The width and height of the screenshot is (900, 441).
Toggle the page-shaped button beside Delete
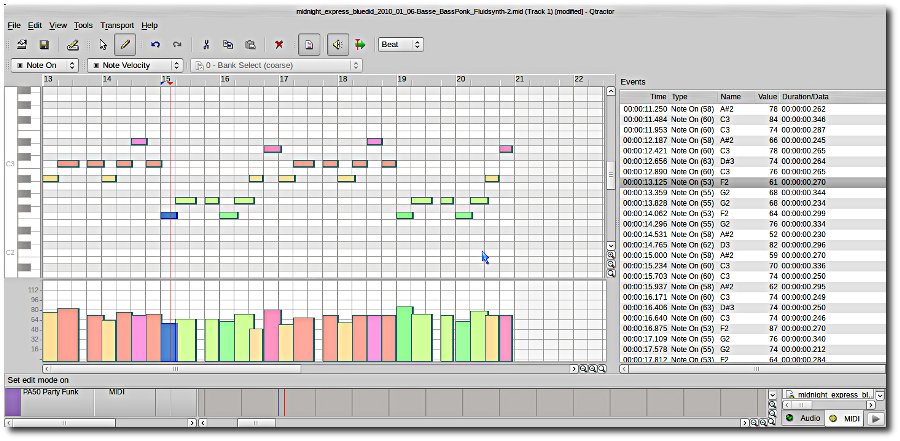tap(309, 45)
